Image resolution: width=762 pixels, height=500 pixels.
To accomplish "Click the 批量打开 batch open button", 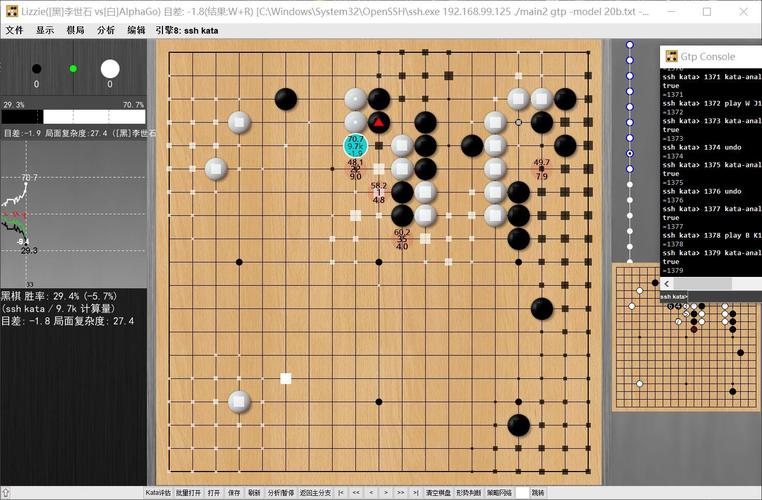I will [x=187, y=493].
